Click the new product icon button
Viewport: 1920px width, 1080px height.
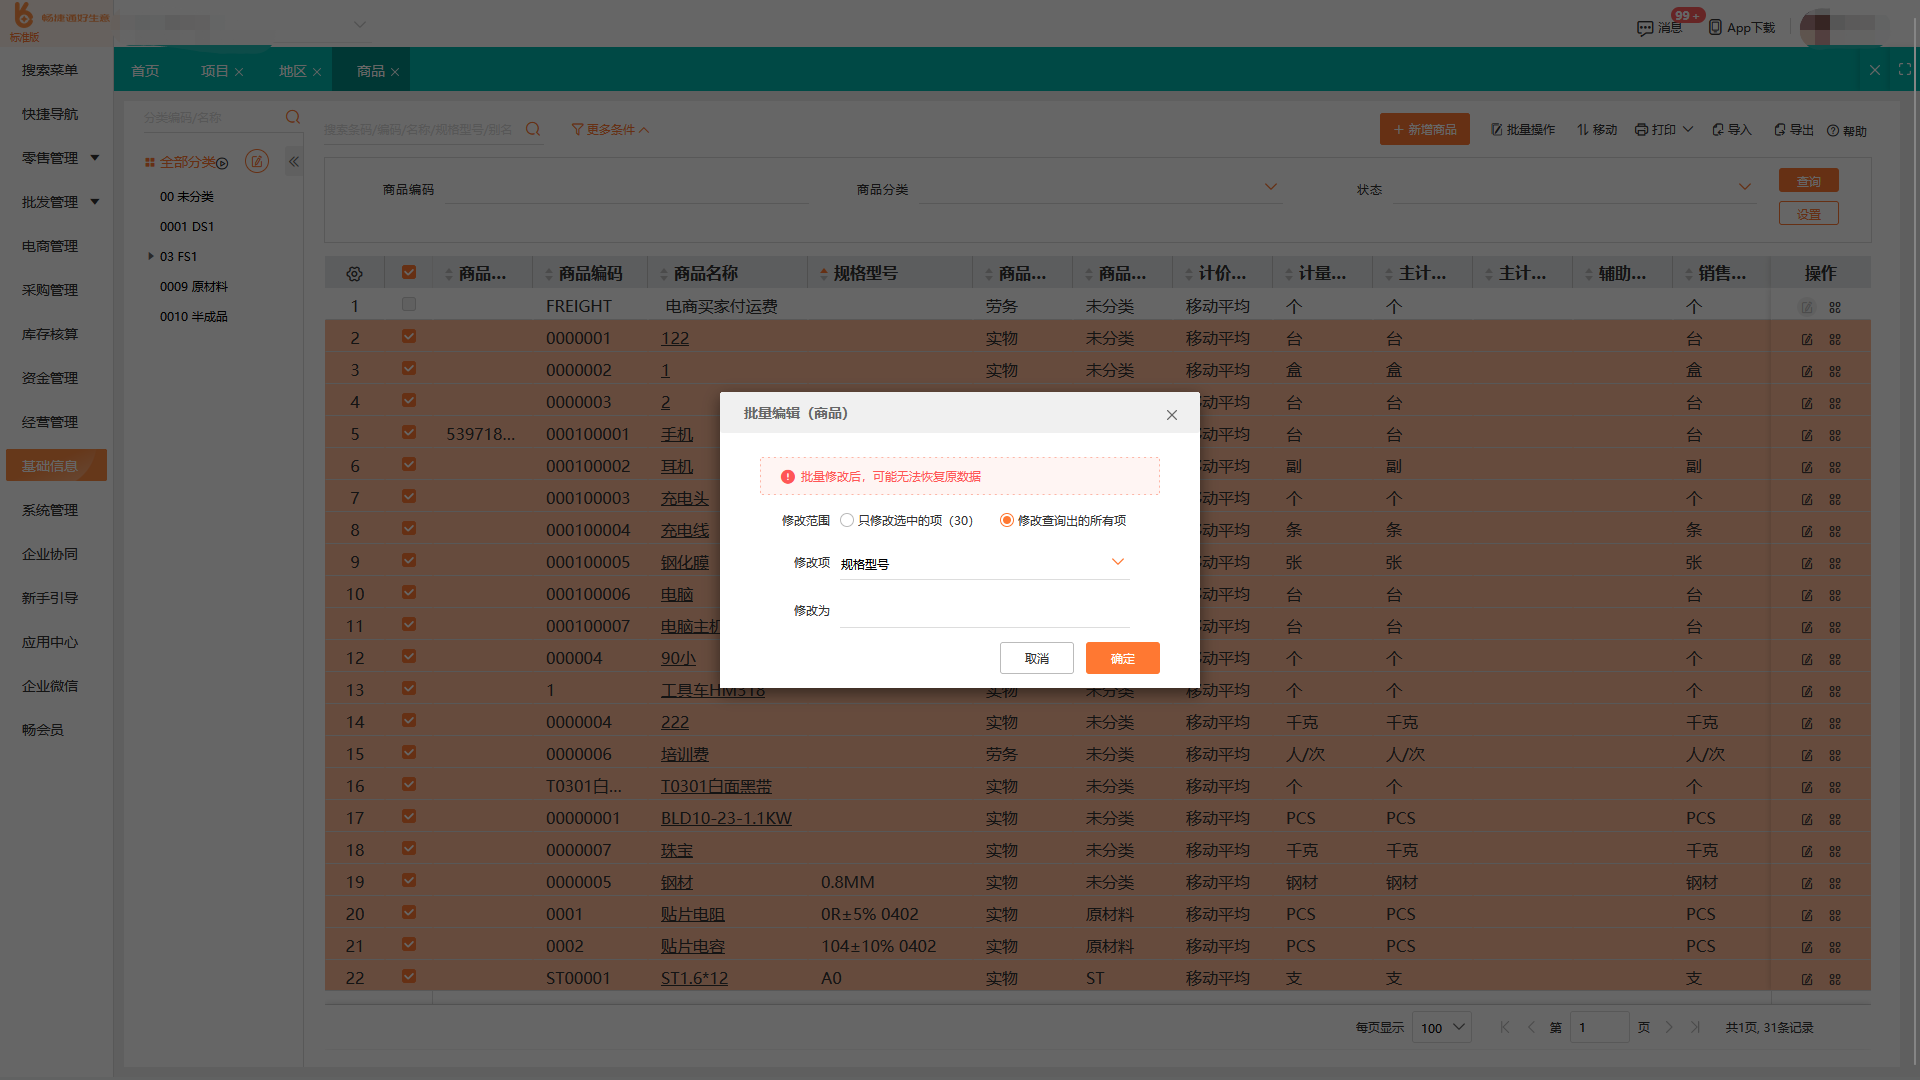tap(1423, 128)
